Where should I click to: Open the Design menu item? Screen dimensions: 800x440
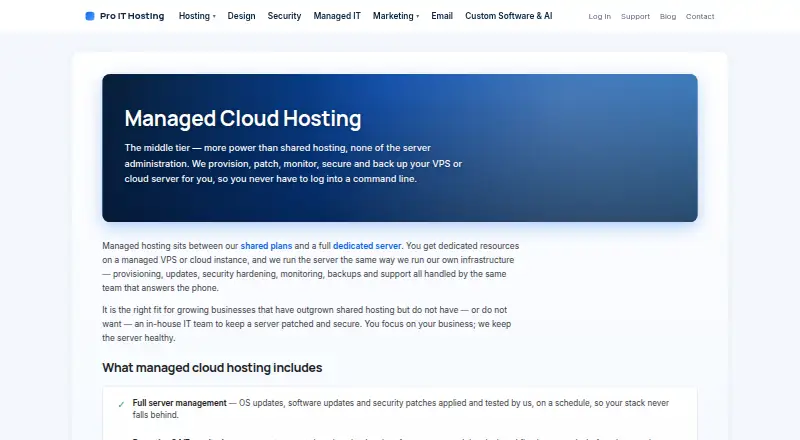click(x=241, y=16)
